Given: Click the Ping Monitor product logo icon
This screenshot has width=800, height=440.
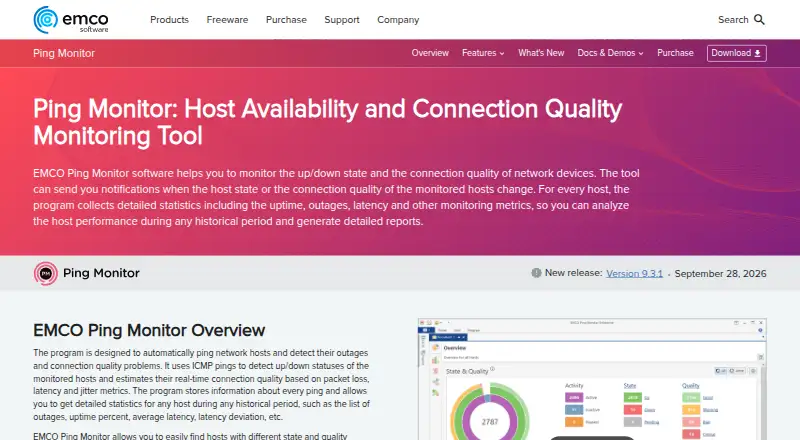Looking at the screenshot, I should (45, 274).
